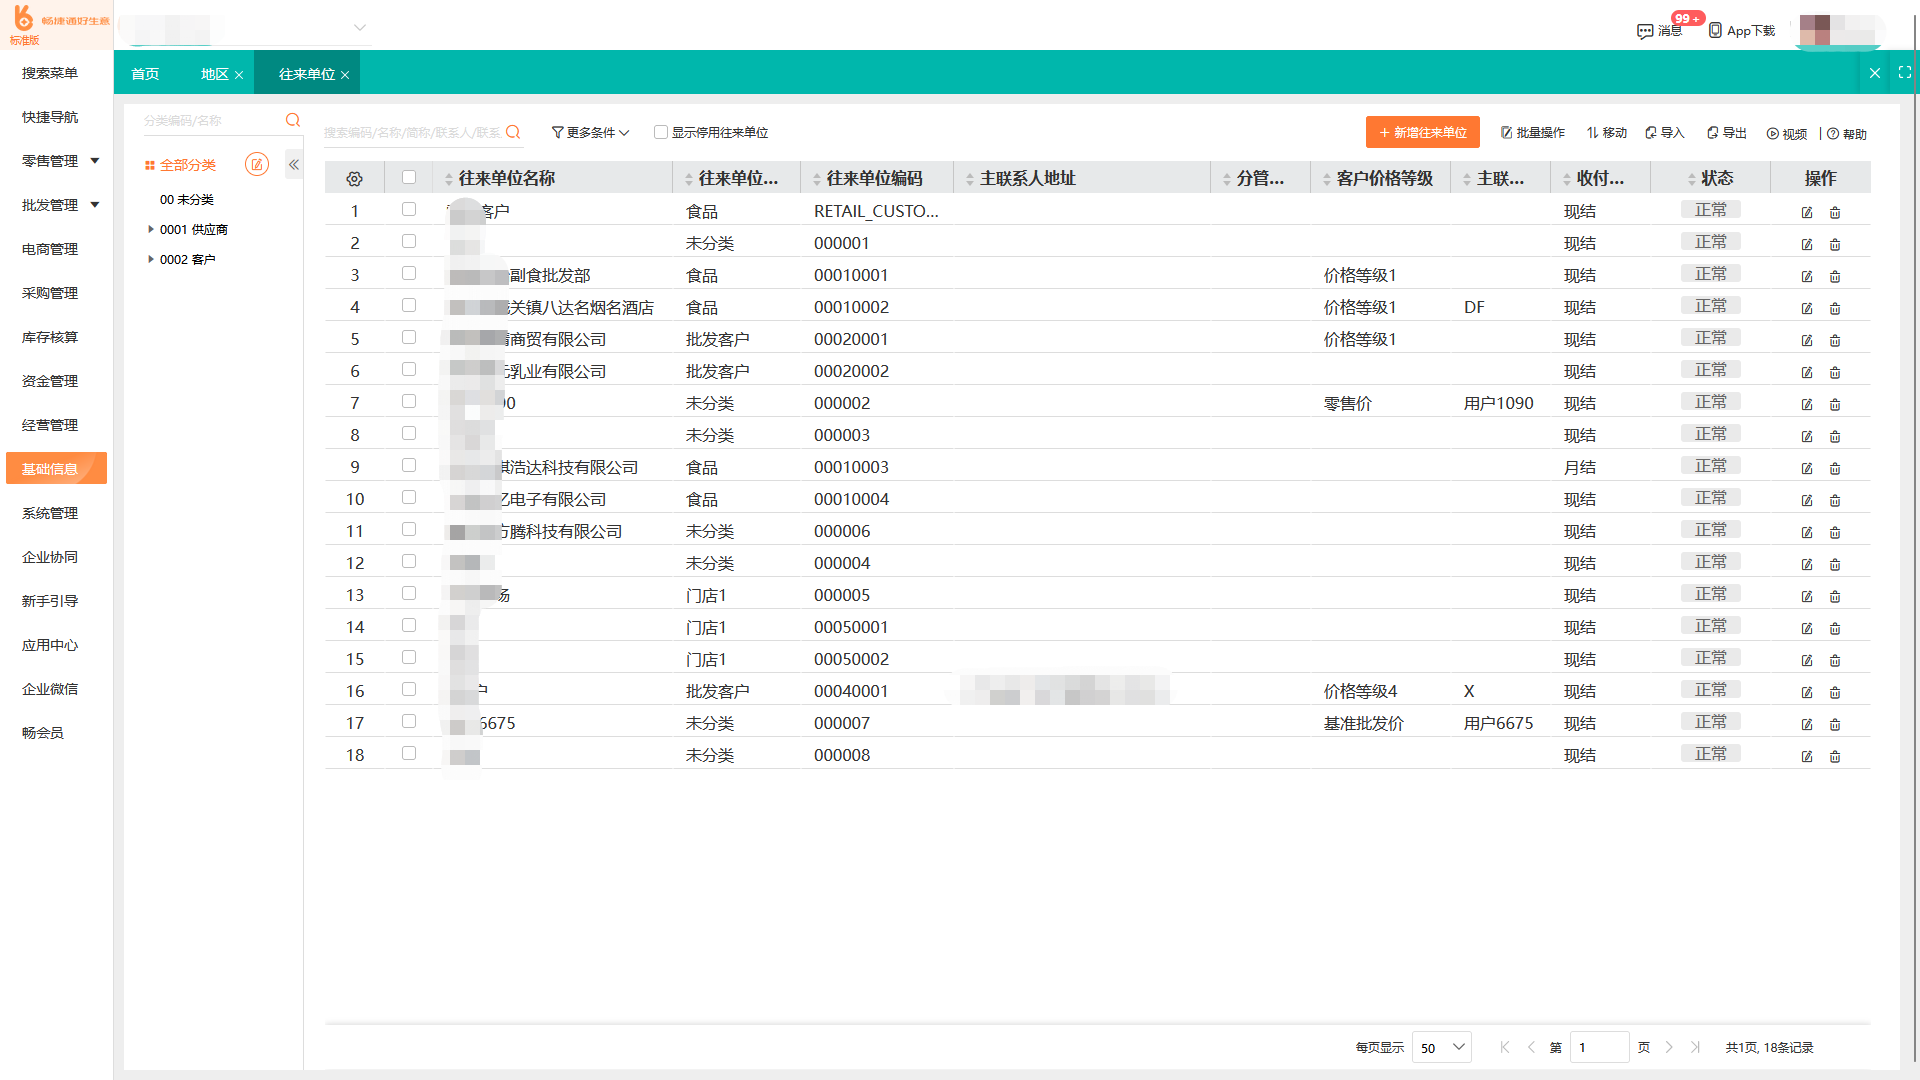Switch to 首页 tab
Viewport: 1920px width, 1080px height.
(x=145, y=73)
